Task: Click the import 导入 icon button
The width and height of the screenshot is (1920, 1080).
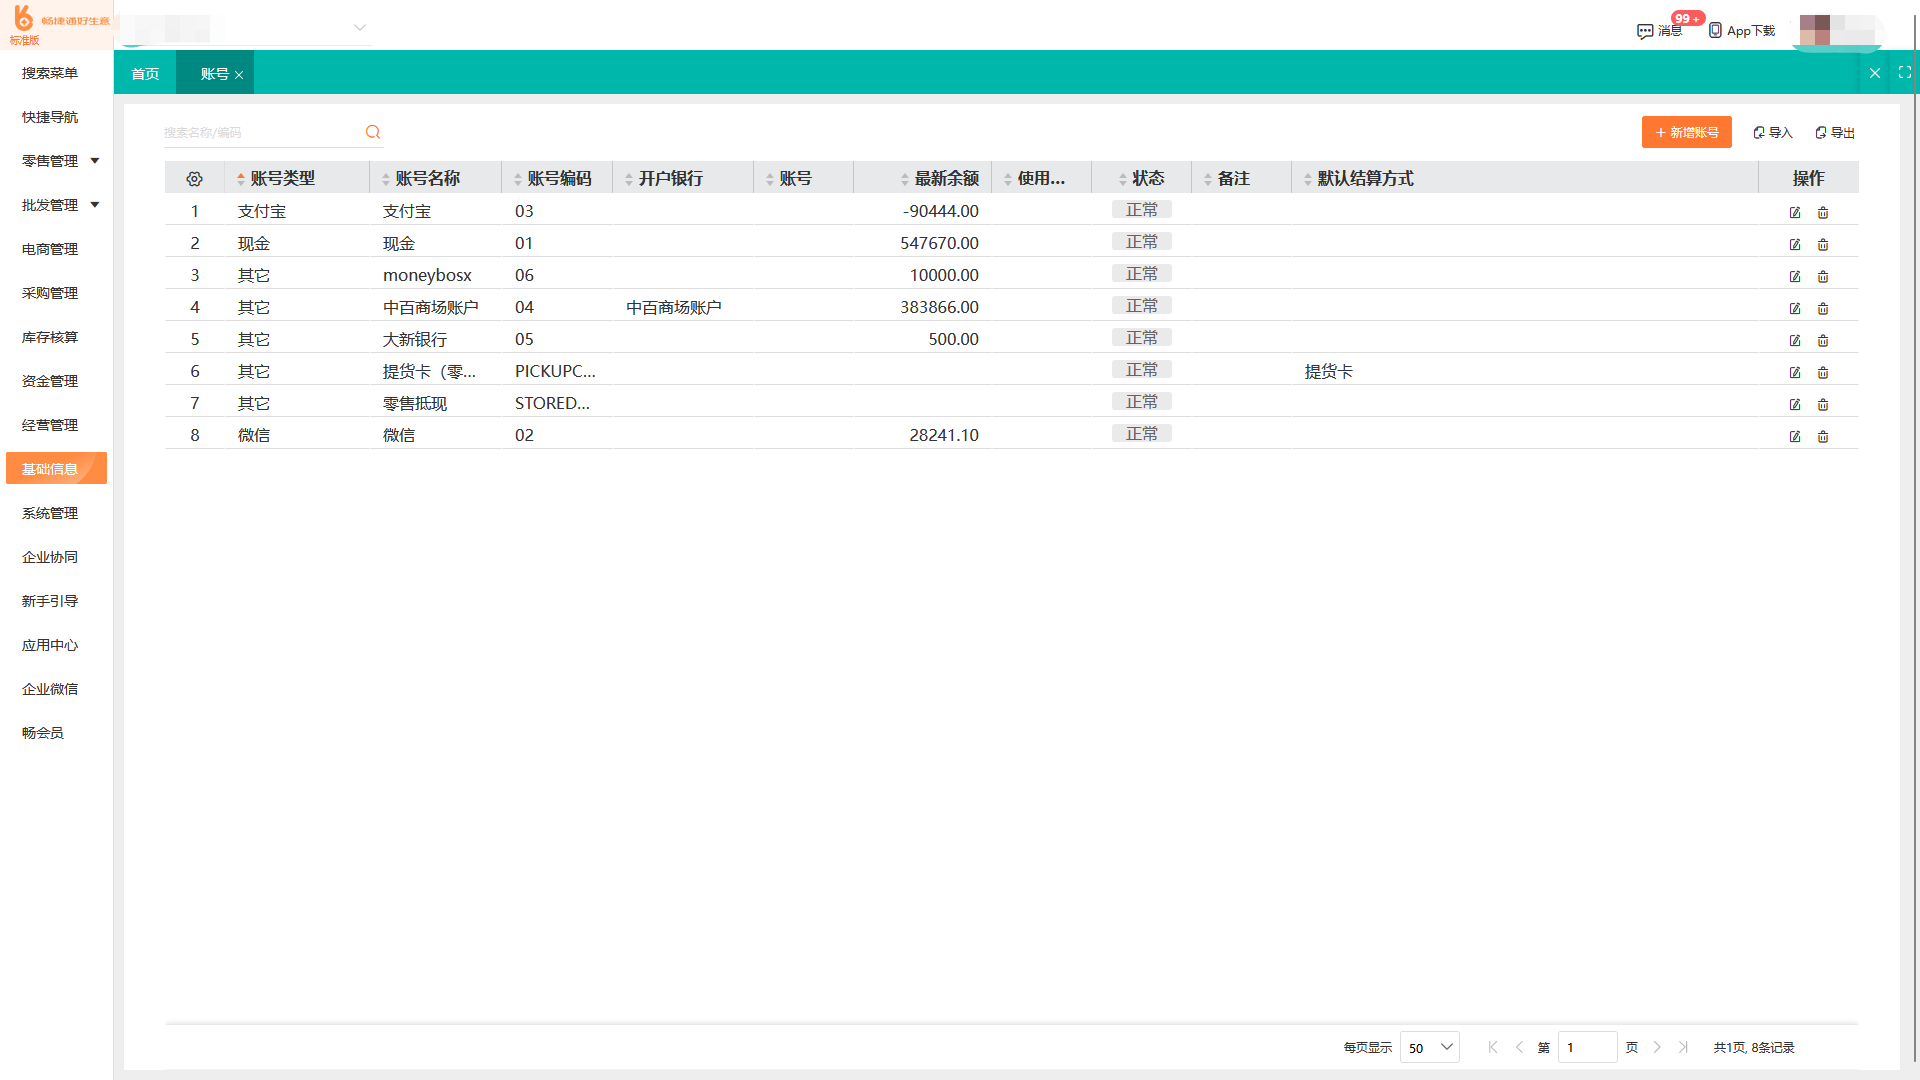Action: click(1775, 132)
